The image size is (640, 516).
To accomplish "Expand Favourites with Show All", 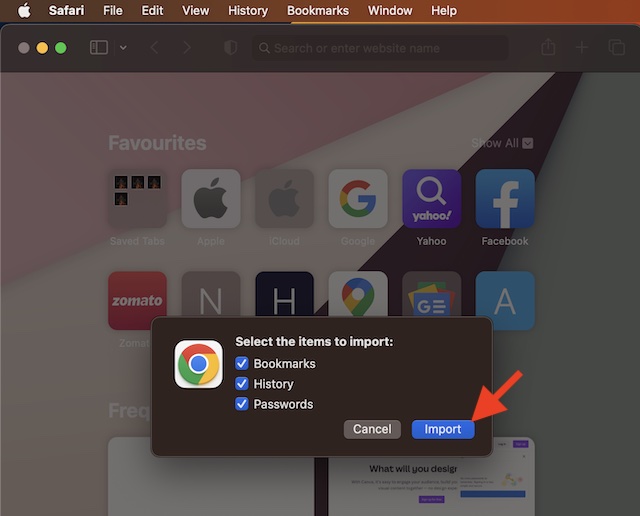I will pyautogui.click(x=502, y=143).
